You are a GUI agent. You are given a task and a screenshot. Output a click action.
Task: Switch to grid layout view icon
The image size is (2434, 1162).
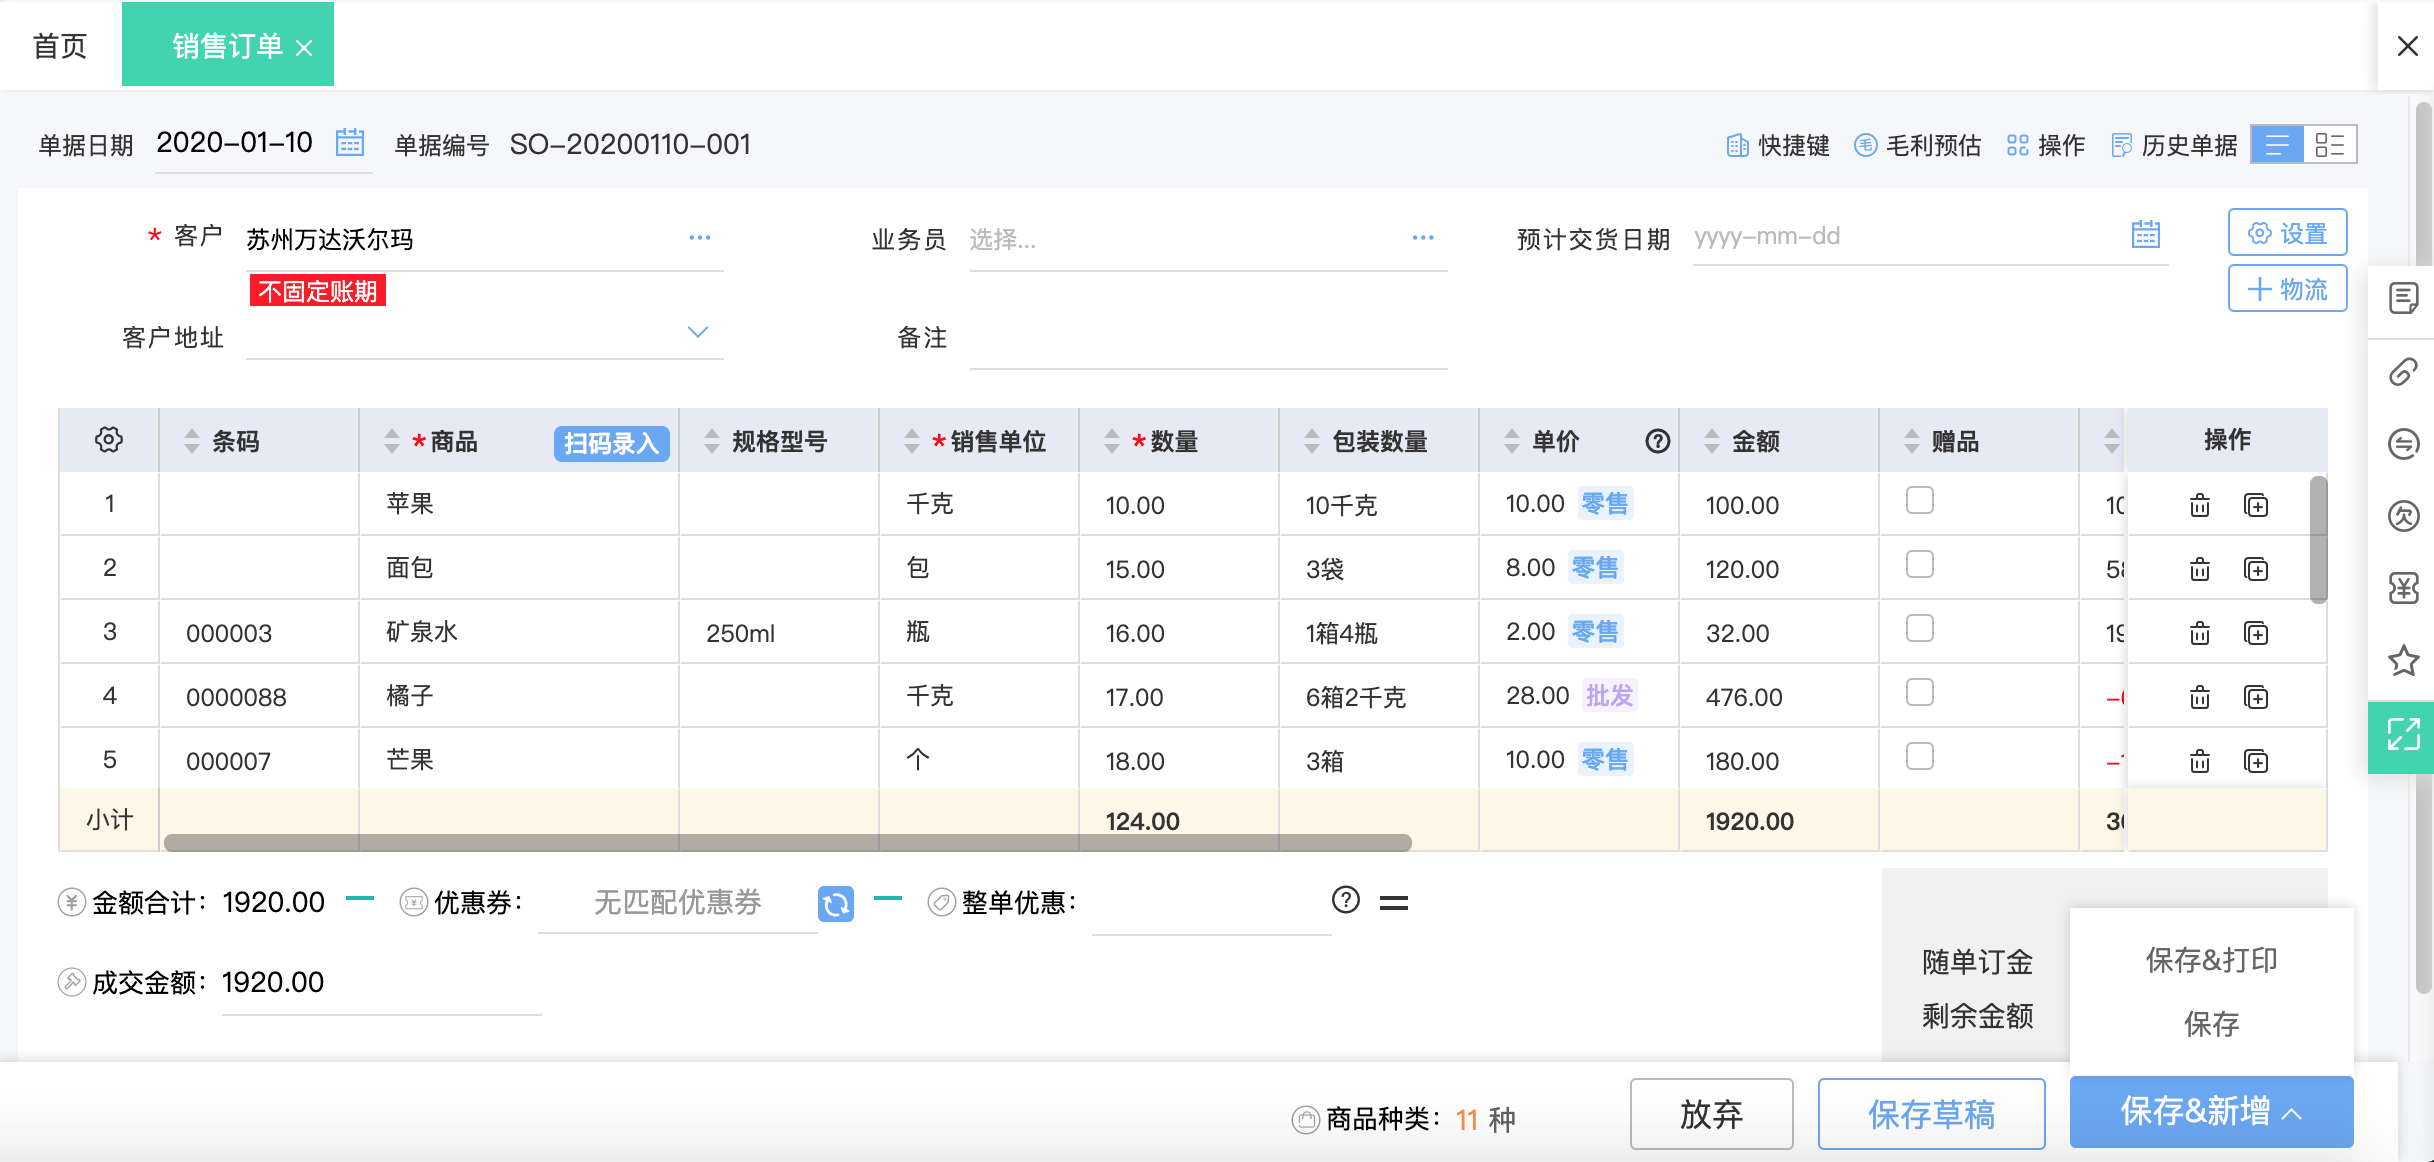click(x=2328, y=144)
